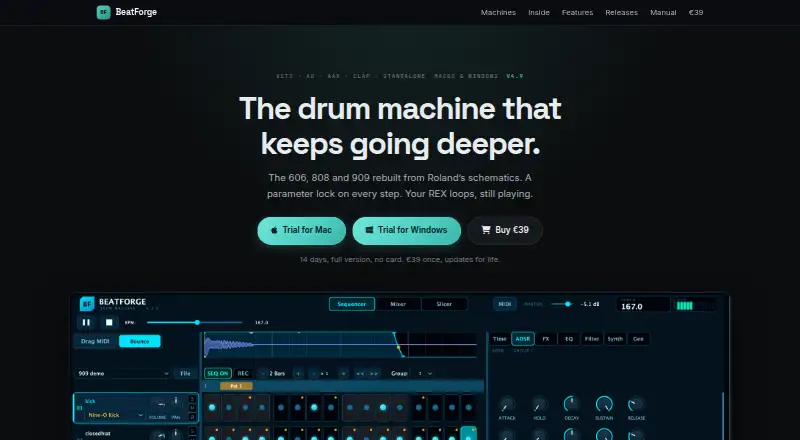800x440 pixels.
Task: Toggle the first step of kick row
Action: click(x=212, y=407)
